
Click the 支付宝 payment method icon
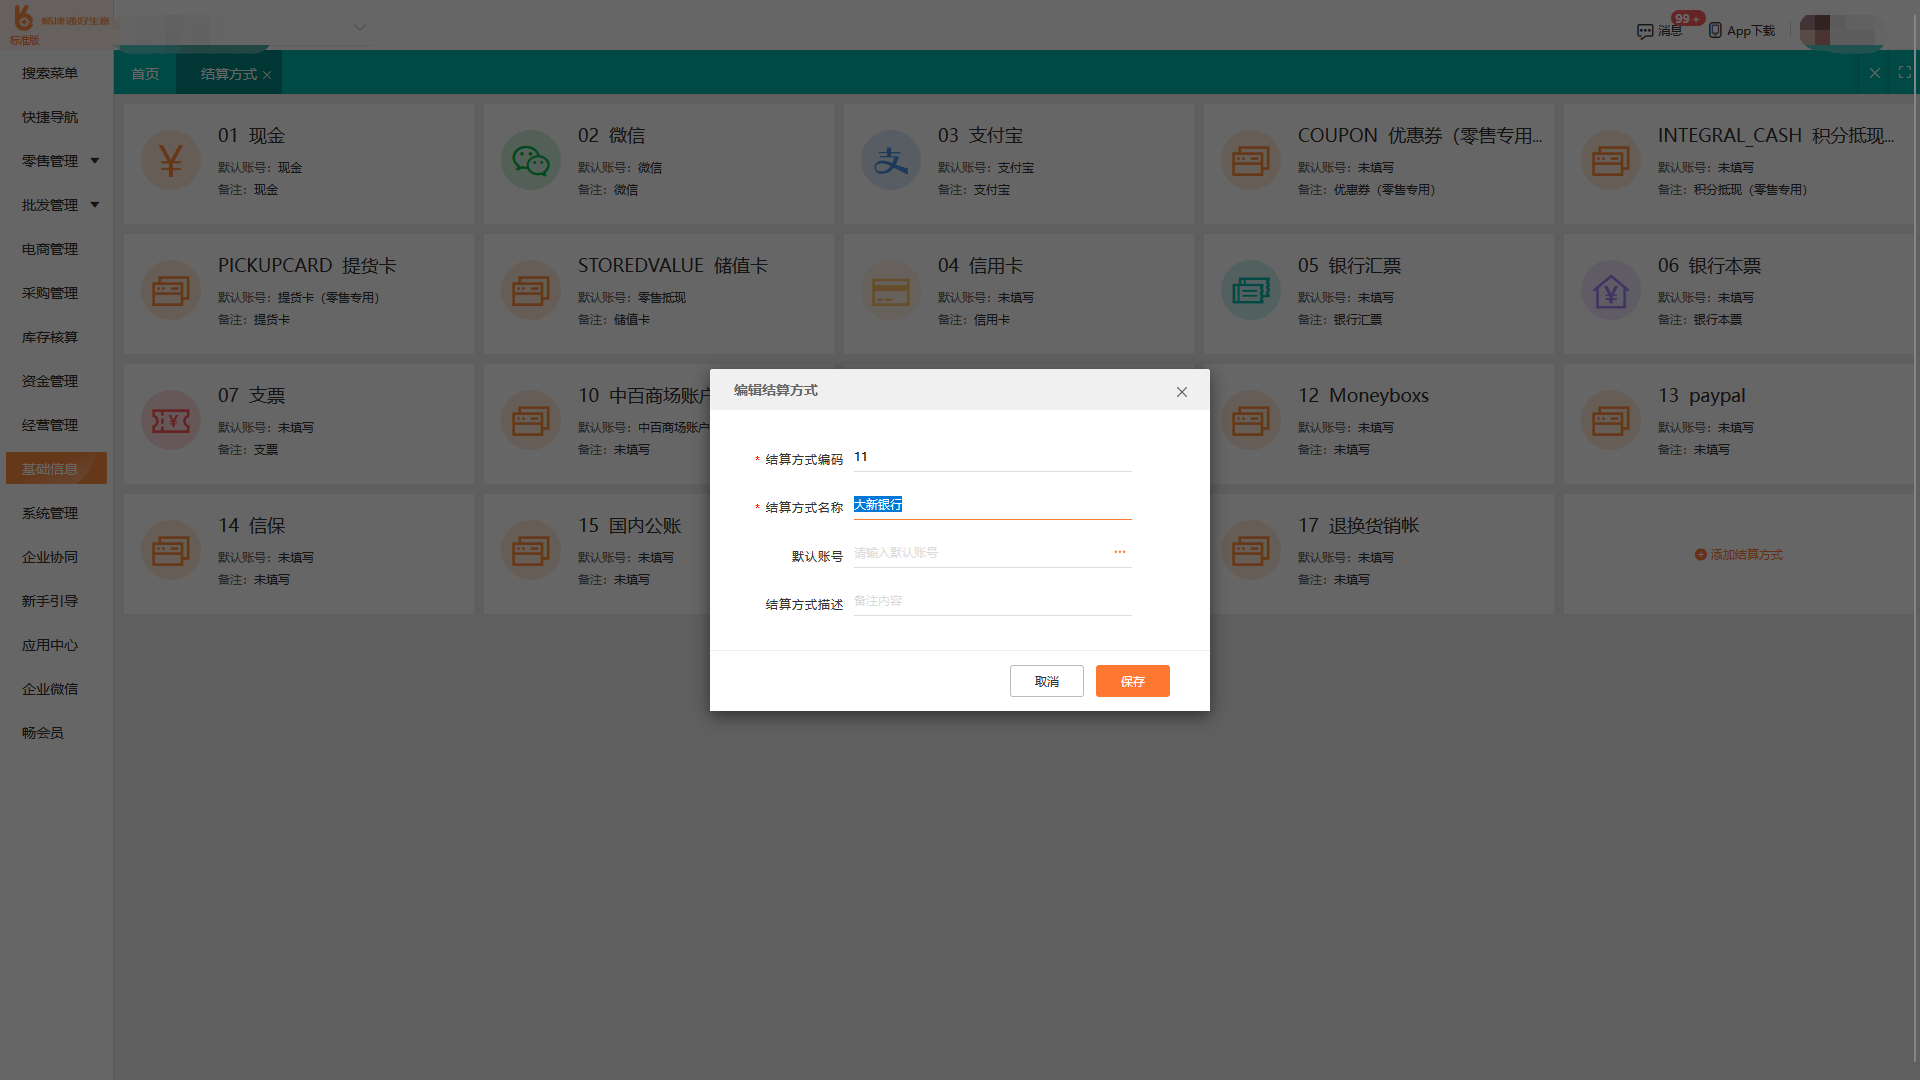(890, 160)
